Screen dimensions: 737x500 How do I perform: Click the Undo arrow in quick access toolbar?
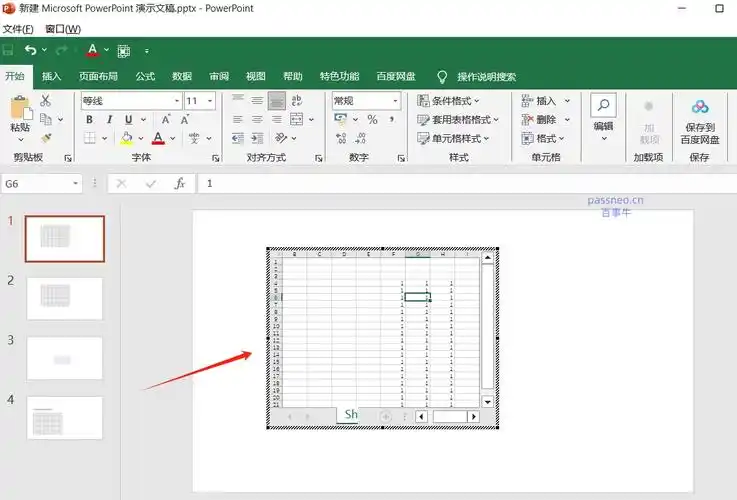pos(31,50)
